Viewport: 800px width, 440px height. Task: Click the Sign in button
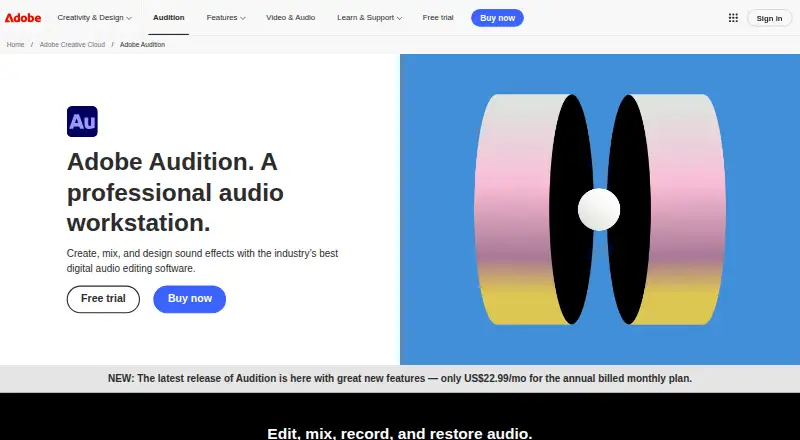(x=769, y=18)
